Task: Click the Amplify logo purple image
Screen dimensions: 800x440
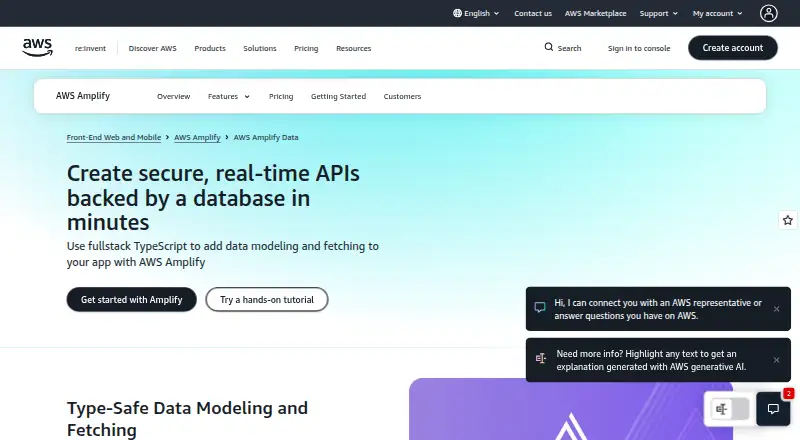Action: (x=571, y=409)
